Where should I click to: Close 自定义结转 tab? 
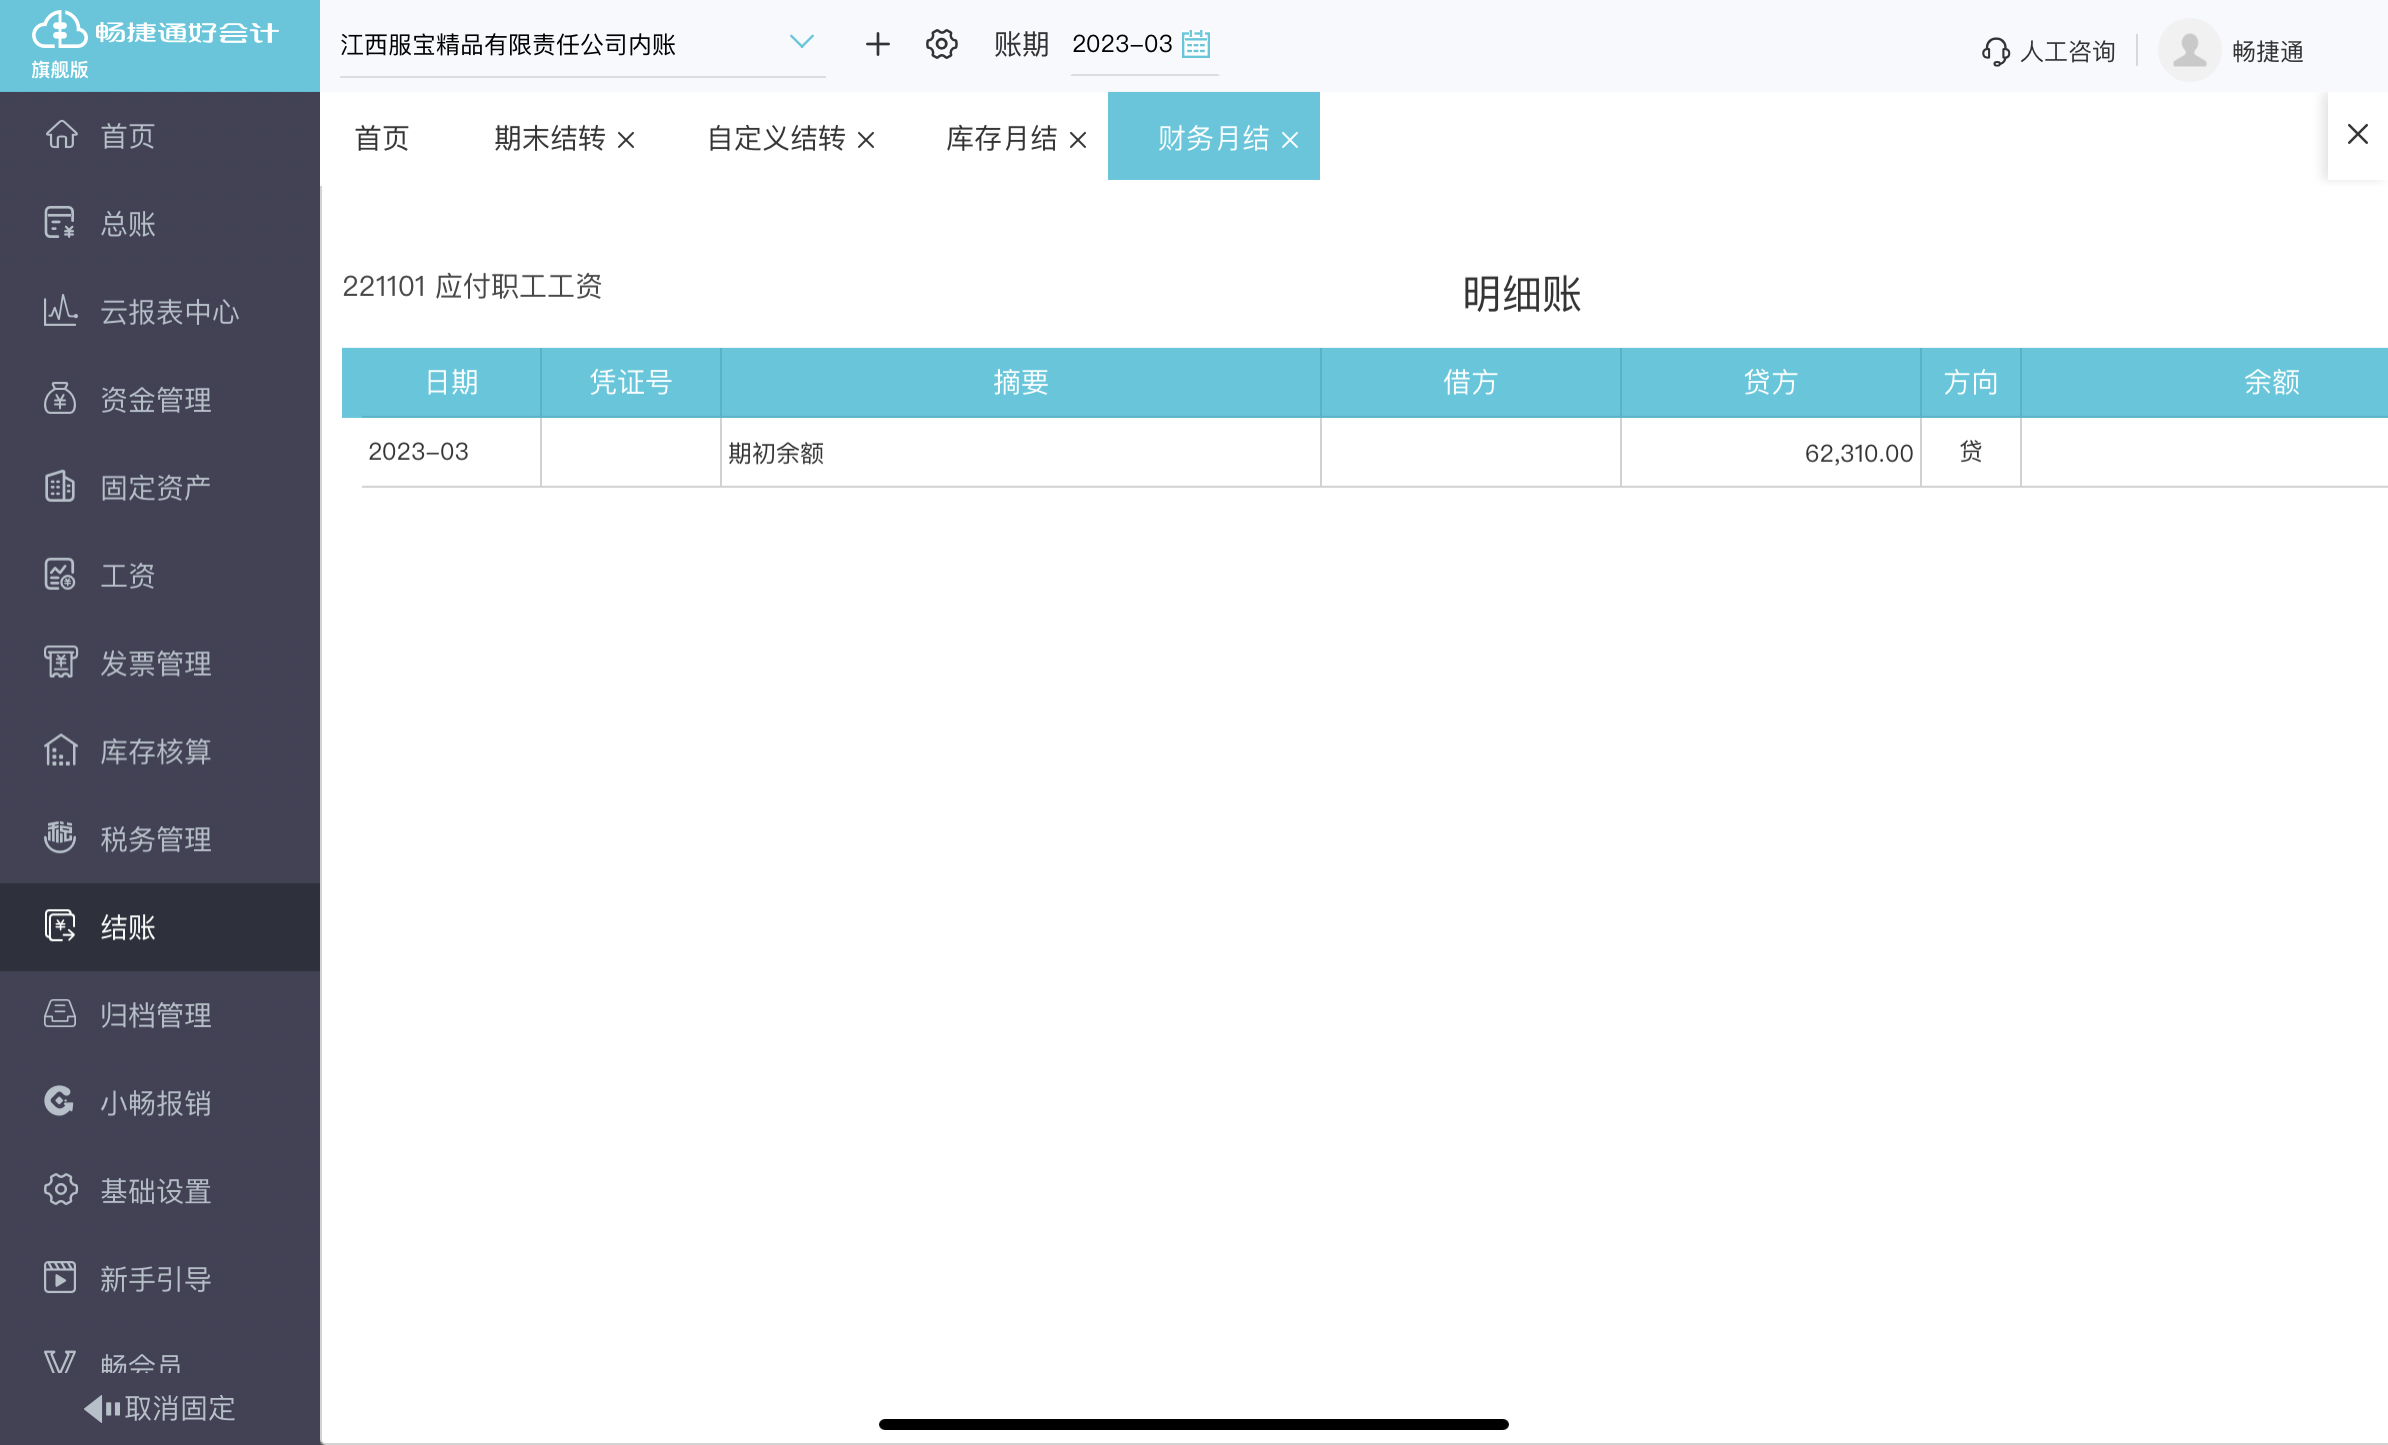pos(870,138)
